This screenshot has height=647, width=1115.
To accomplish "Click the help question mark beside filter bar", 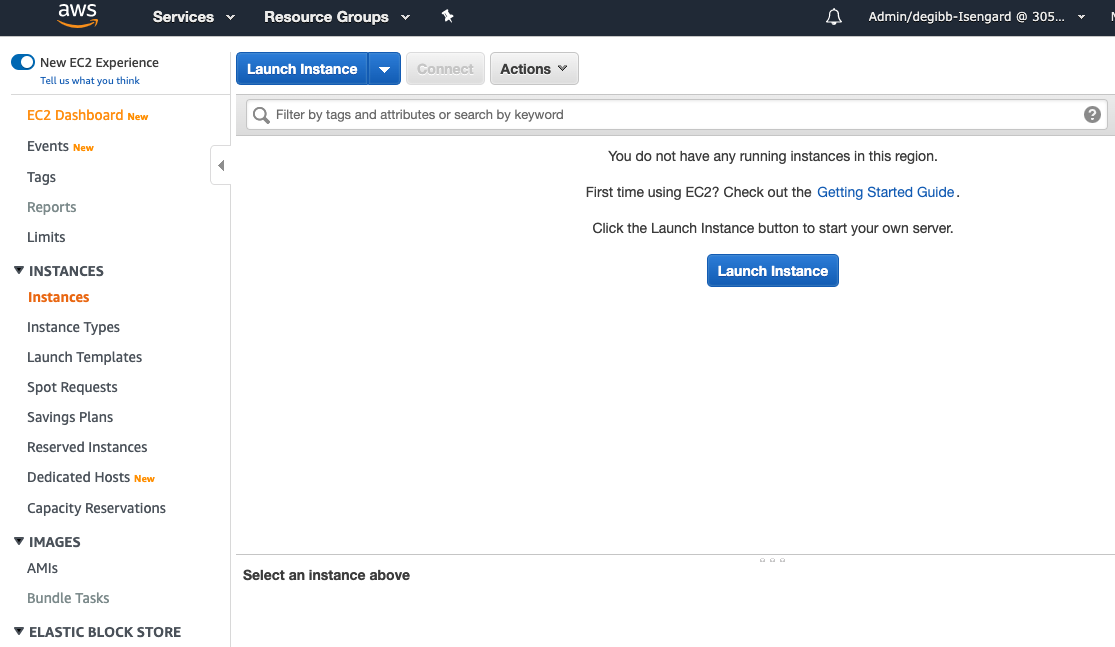I will coord(1092,114).
